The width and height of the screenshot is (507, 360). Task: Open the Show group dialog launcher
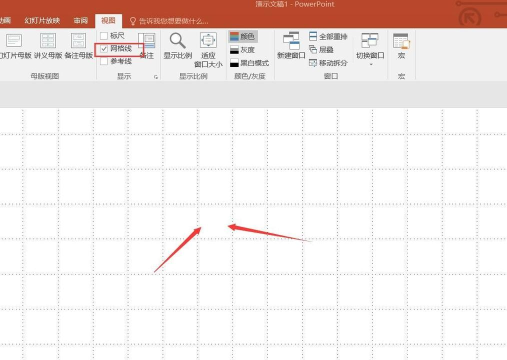click(x=156, y=77)
